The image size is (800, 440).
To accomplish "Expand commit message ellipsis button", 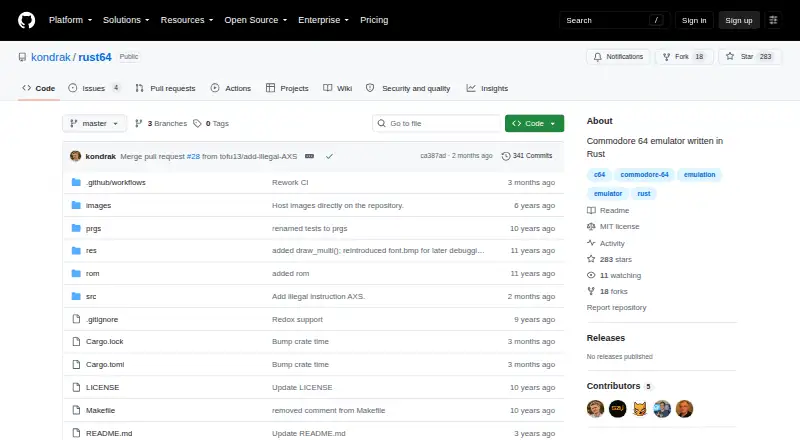I will pyautogui.click(x=309, y=156).
